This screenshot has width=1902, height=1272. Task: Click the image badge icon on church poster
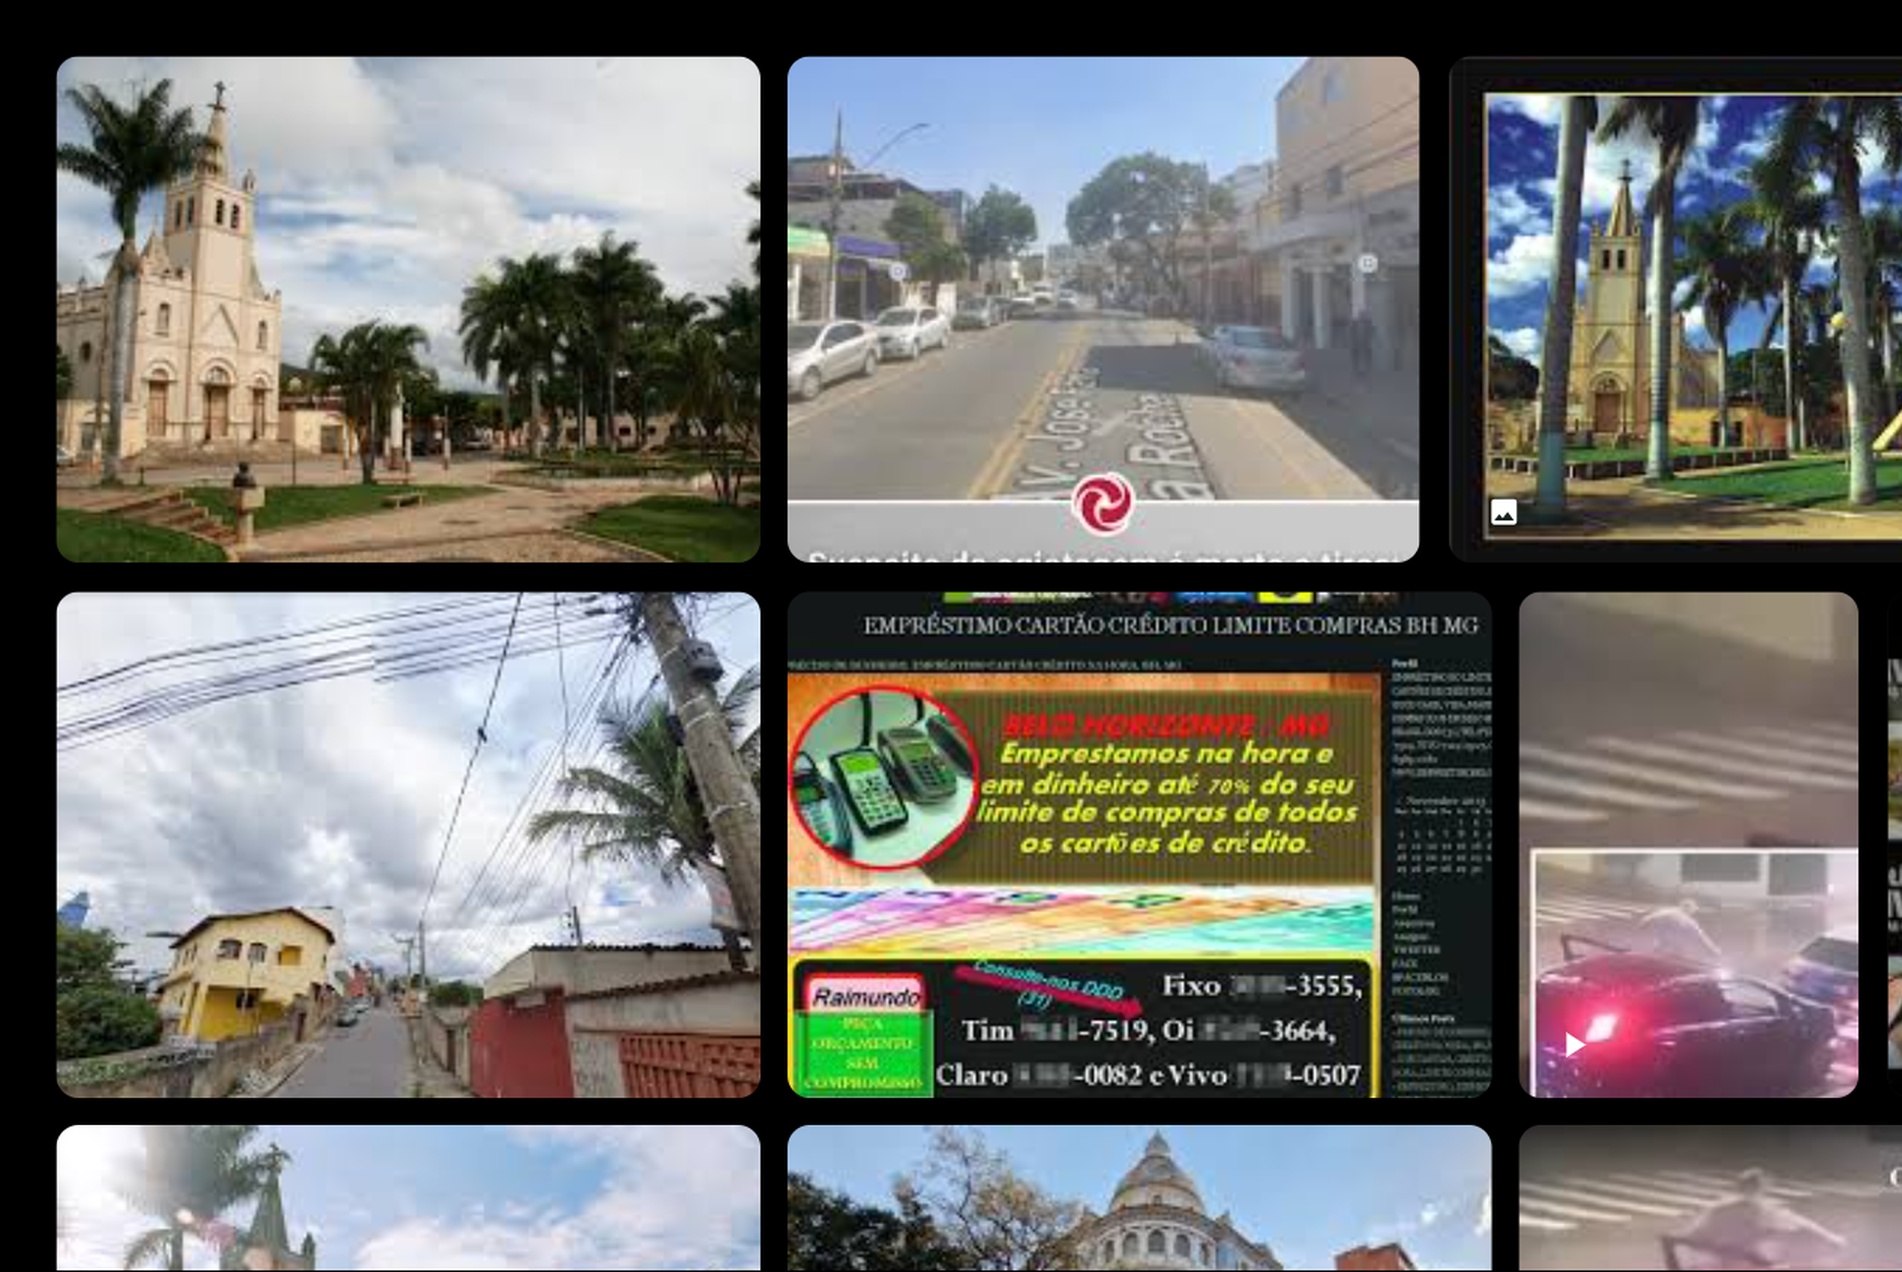point(1503,512)
